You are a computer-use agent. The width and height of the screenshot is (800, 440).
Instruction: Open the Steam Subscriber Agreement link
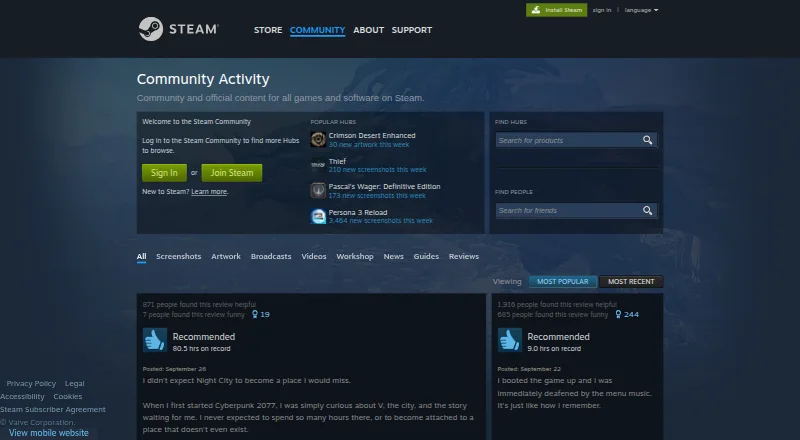[x=53, y=409]
